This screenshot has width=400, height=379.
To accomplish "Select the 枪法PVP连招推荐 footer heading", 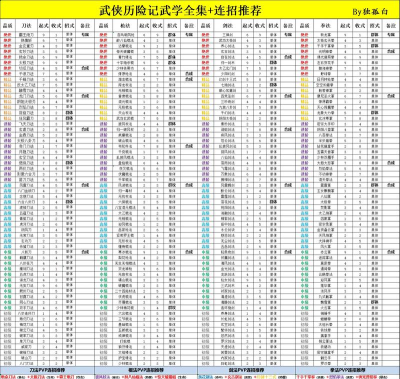I will point(146,370).
